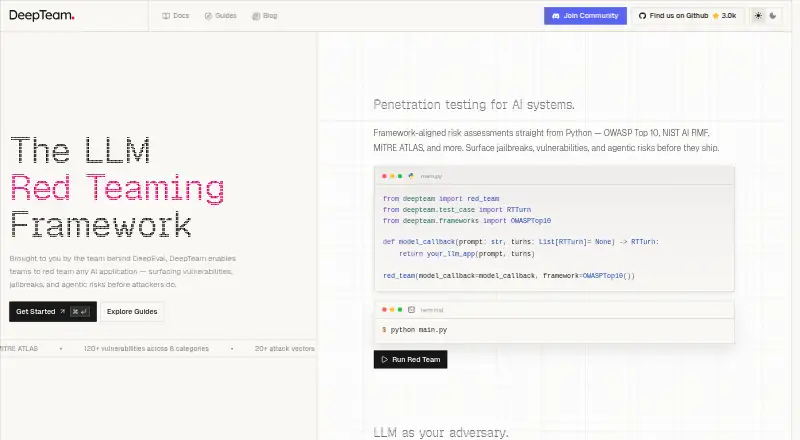This screenshot has width=800, height=440.
Task: Click the Get Started button
Action: pyautogui.click(x=53, y=311)
